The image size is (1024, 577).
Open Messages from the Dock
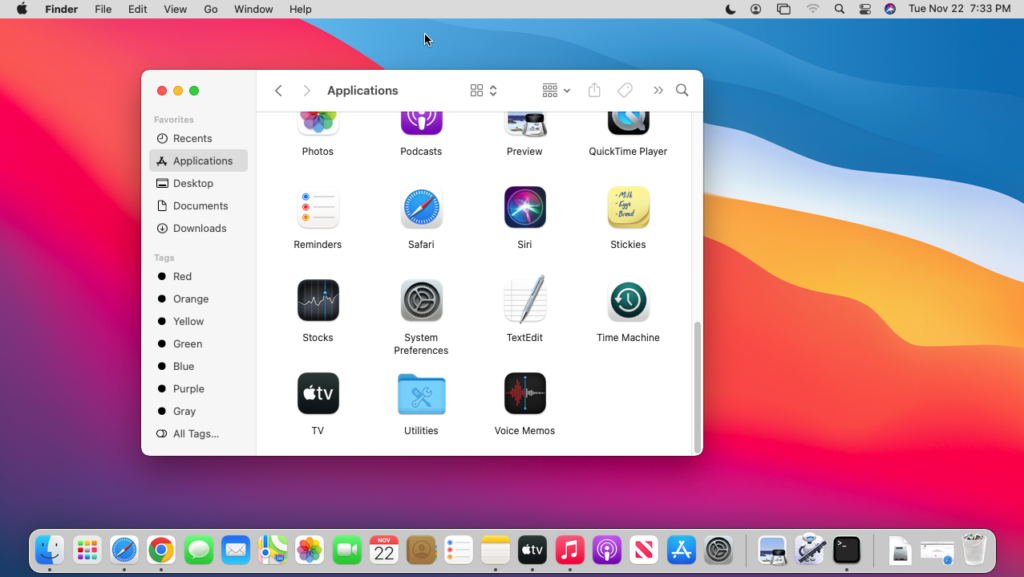[199, 550]
